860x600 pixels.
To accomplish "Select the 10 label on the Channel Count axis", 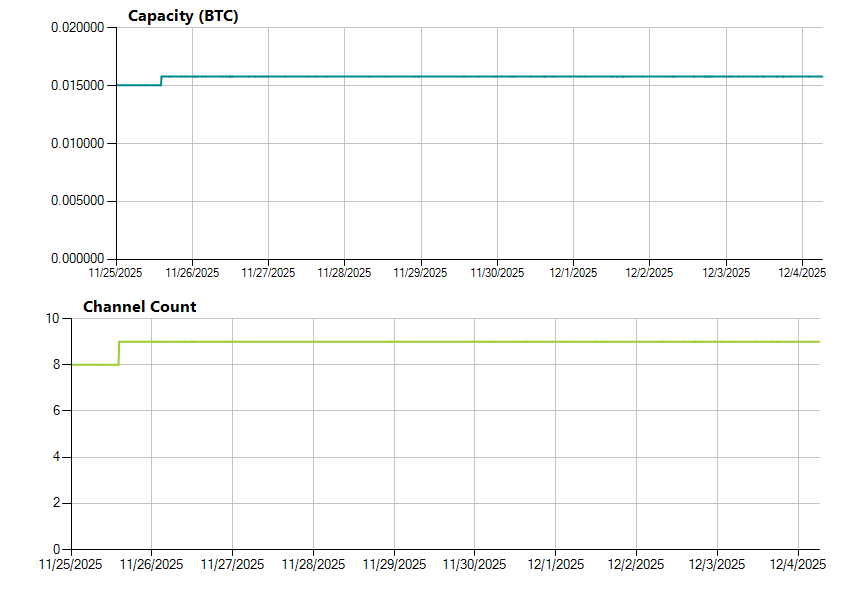I will point(53,319).
